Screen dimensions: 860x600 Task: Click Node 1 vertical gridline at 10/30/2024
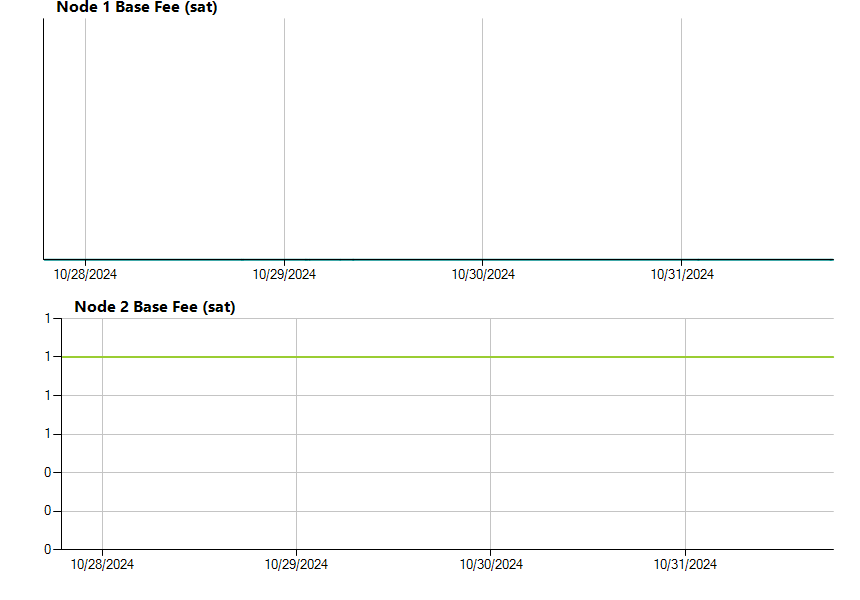click(482, 140)
